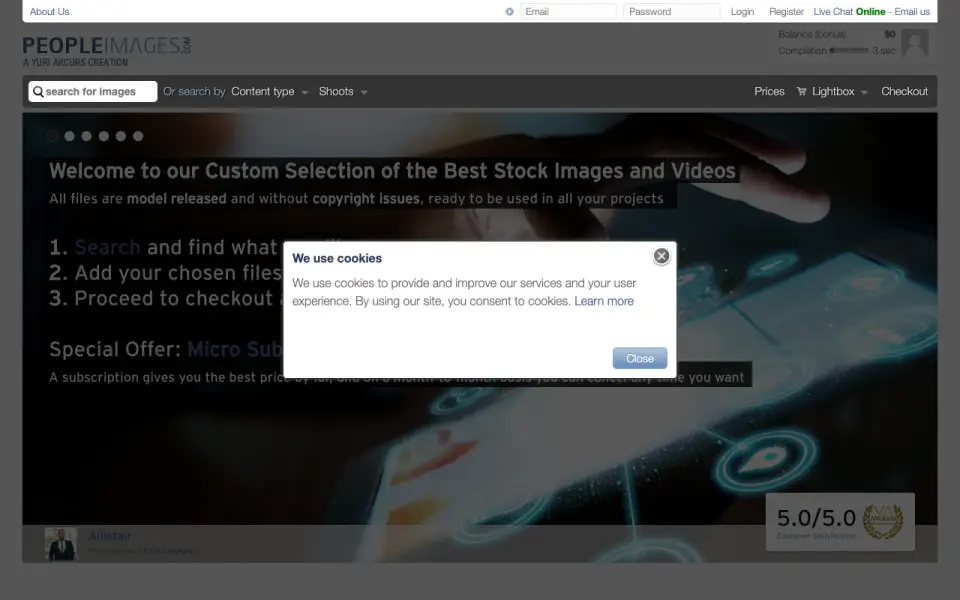
Task: Click the blue Close button in cookie dialog
Action: pyautogui.click(x=640, y=358)
